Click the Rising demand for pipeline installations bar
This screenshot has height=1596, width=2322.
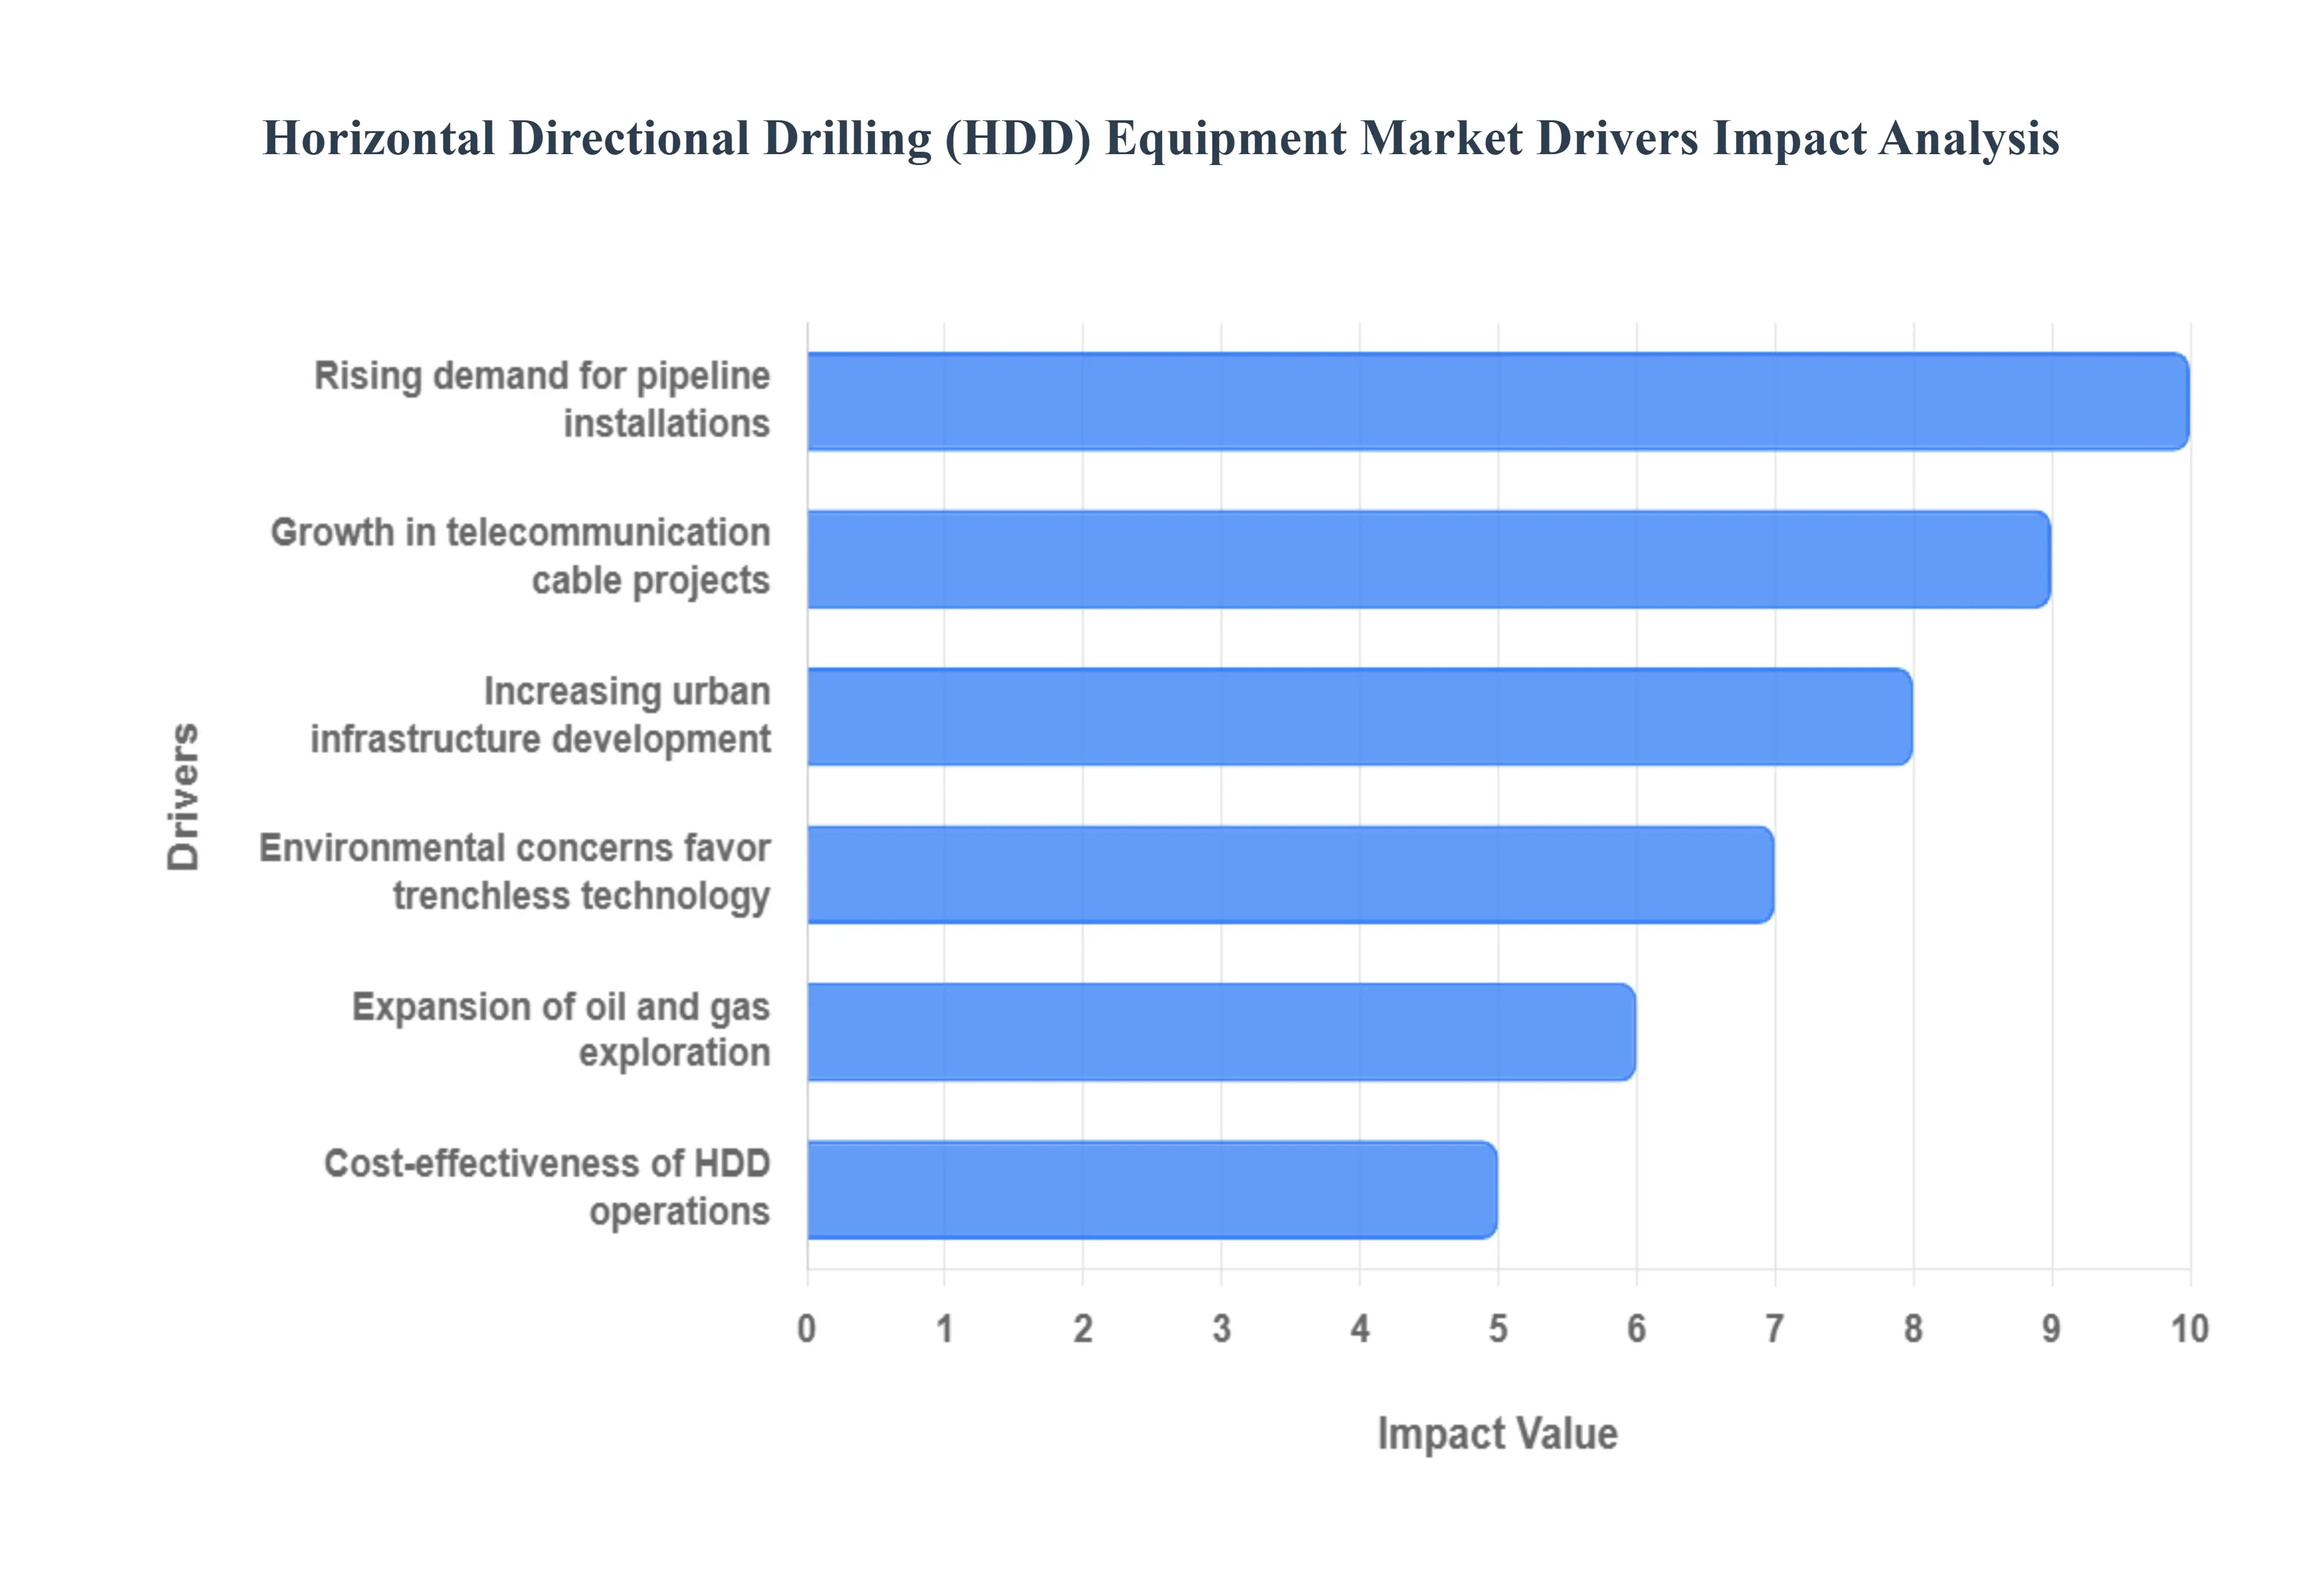(x=1497, y=401)
